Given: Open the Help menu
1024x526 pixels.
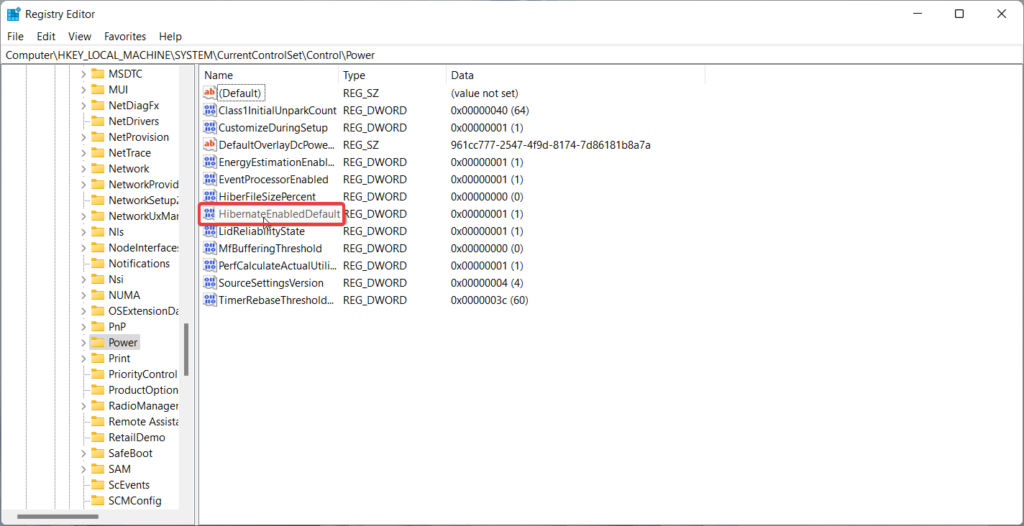Looking at the screenshot, I should (x=170, y=37).
